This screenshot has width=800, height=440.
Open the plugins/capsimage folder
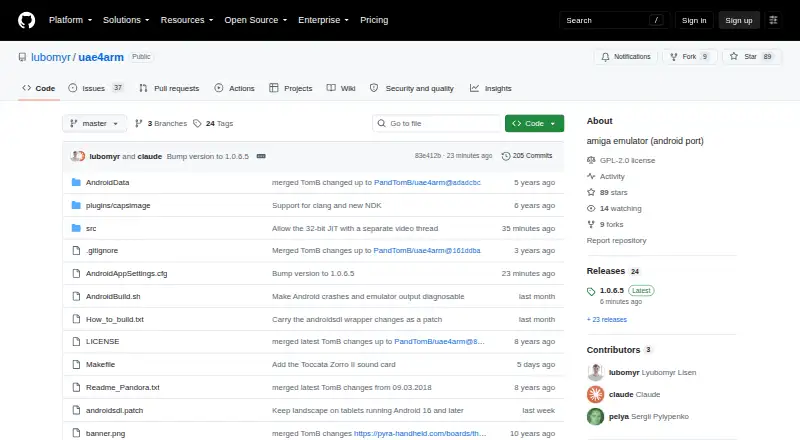tap(118, 205)
